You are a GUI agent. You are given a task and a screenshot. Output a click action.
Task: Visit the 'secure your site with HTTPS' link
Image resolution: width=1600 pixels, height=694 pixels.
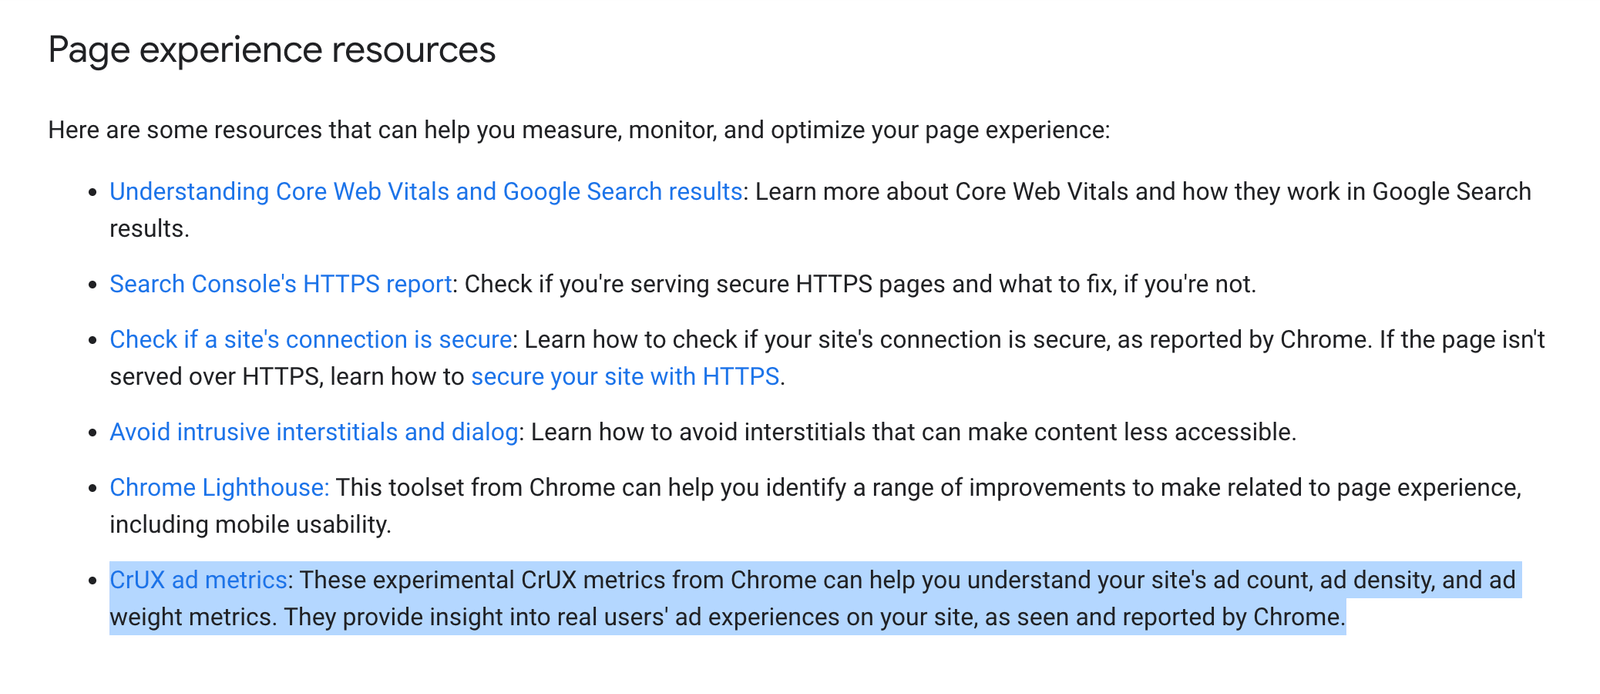click(x=625, y=377)
